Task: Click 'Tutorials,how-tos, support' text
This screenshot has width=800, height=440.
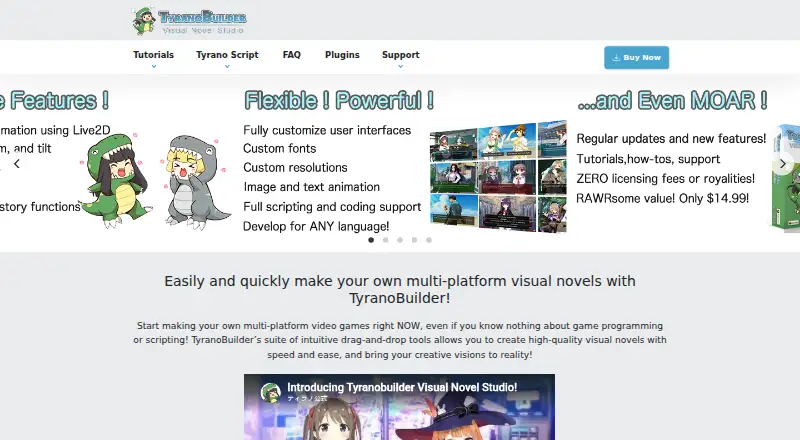Action: pyautogui.click(x=648, y=159)
